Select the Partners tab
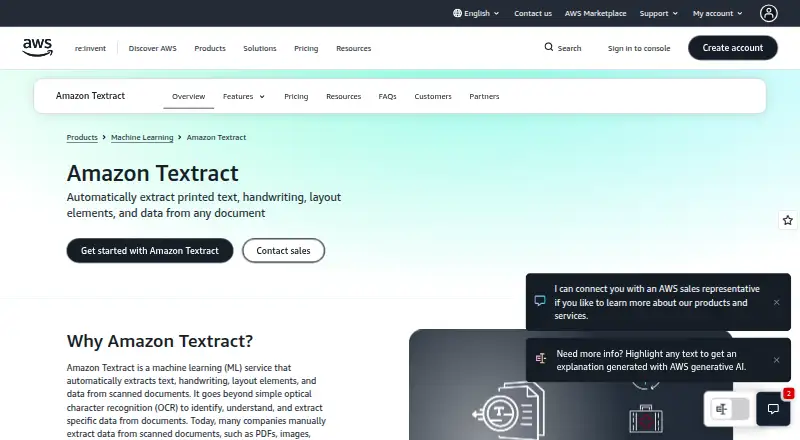Screen dimensions: 800x440 click(484, 96)
